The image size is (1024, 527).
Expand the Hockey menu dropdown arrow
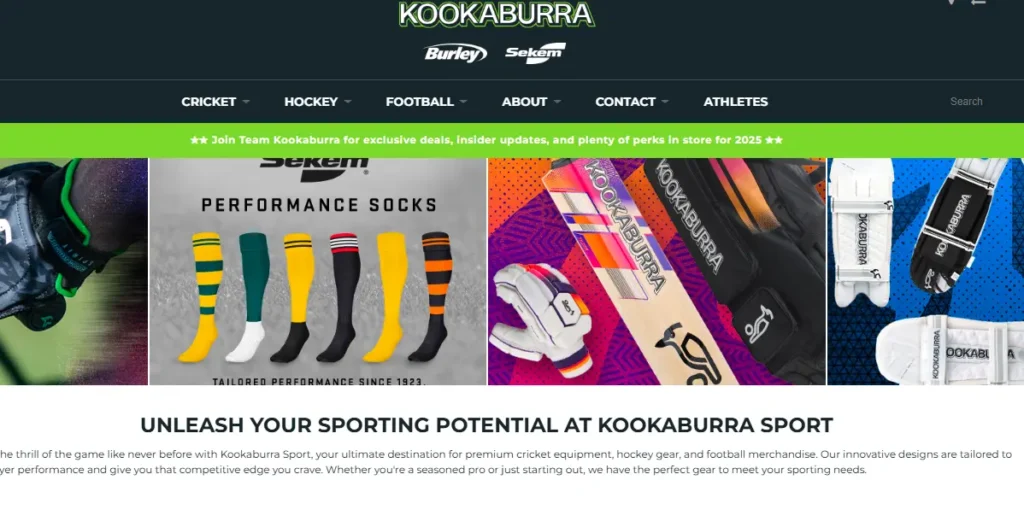(347, 102)
